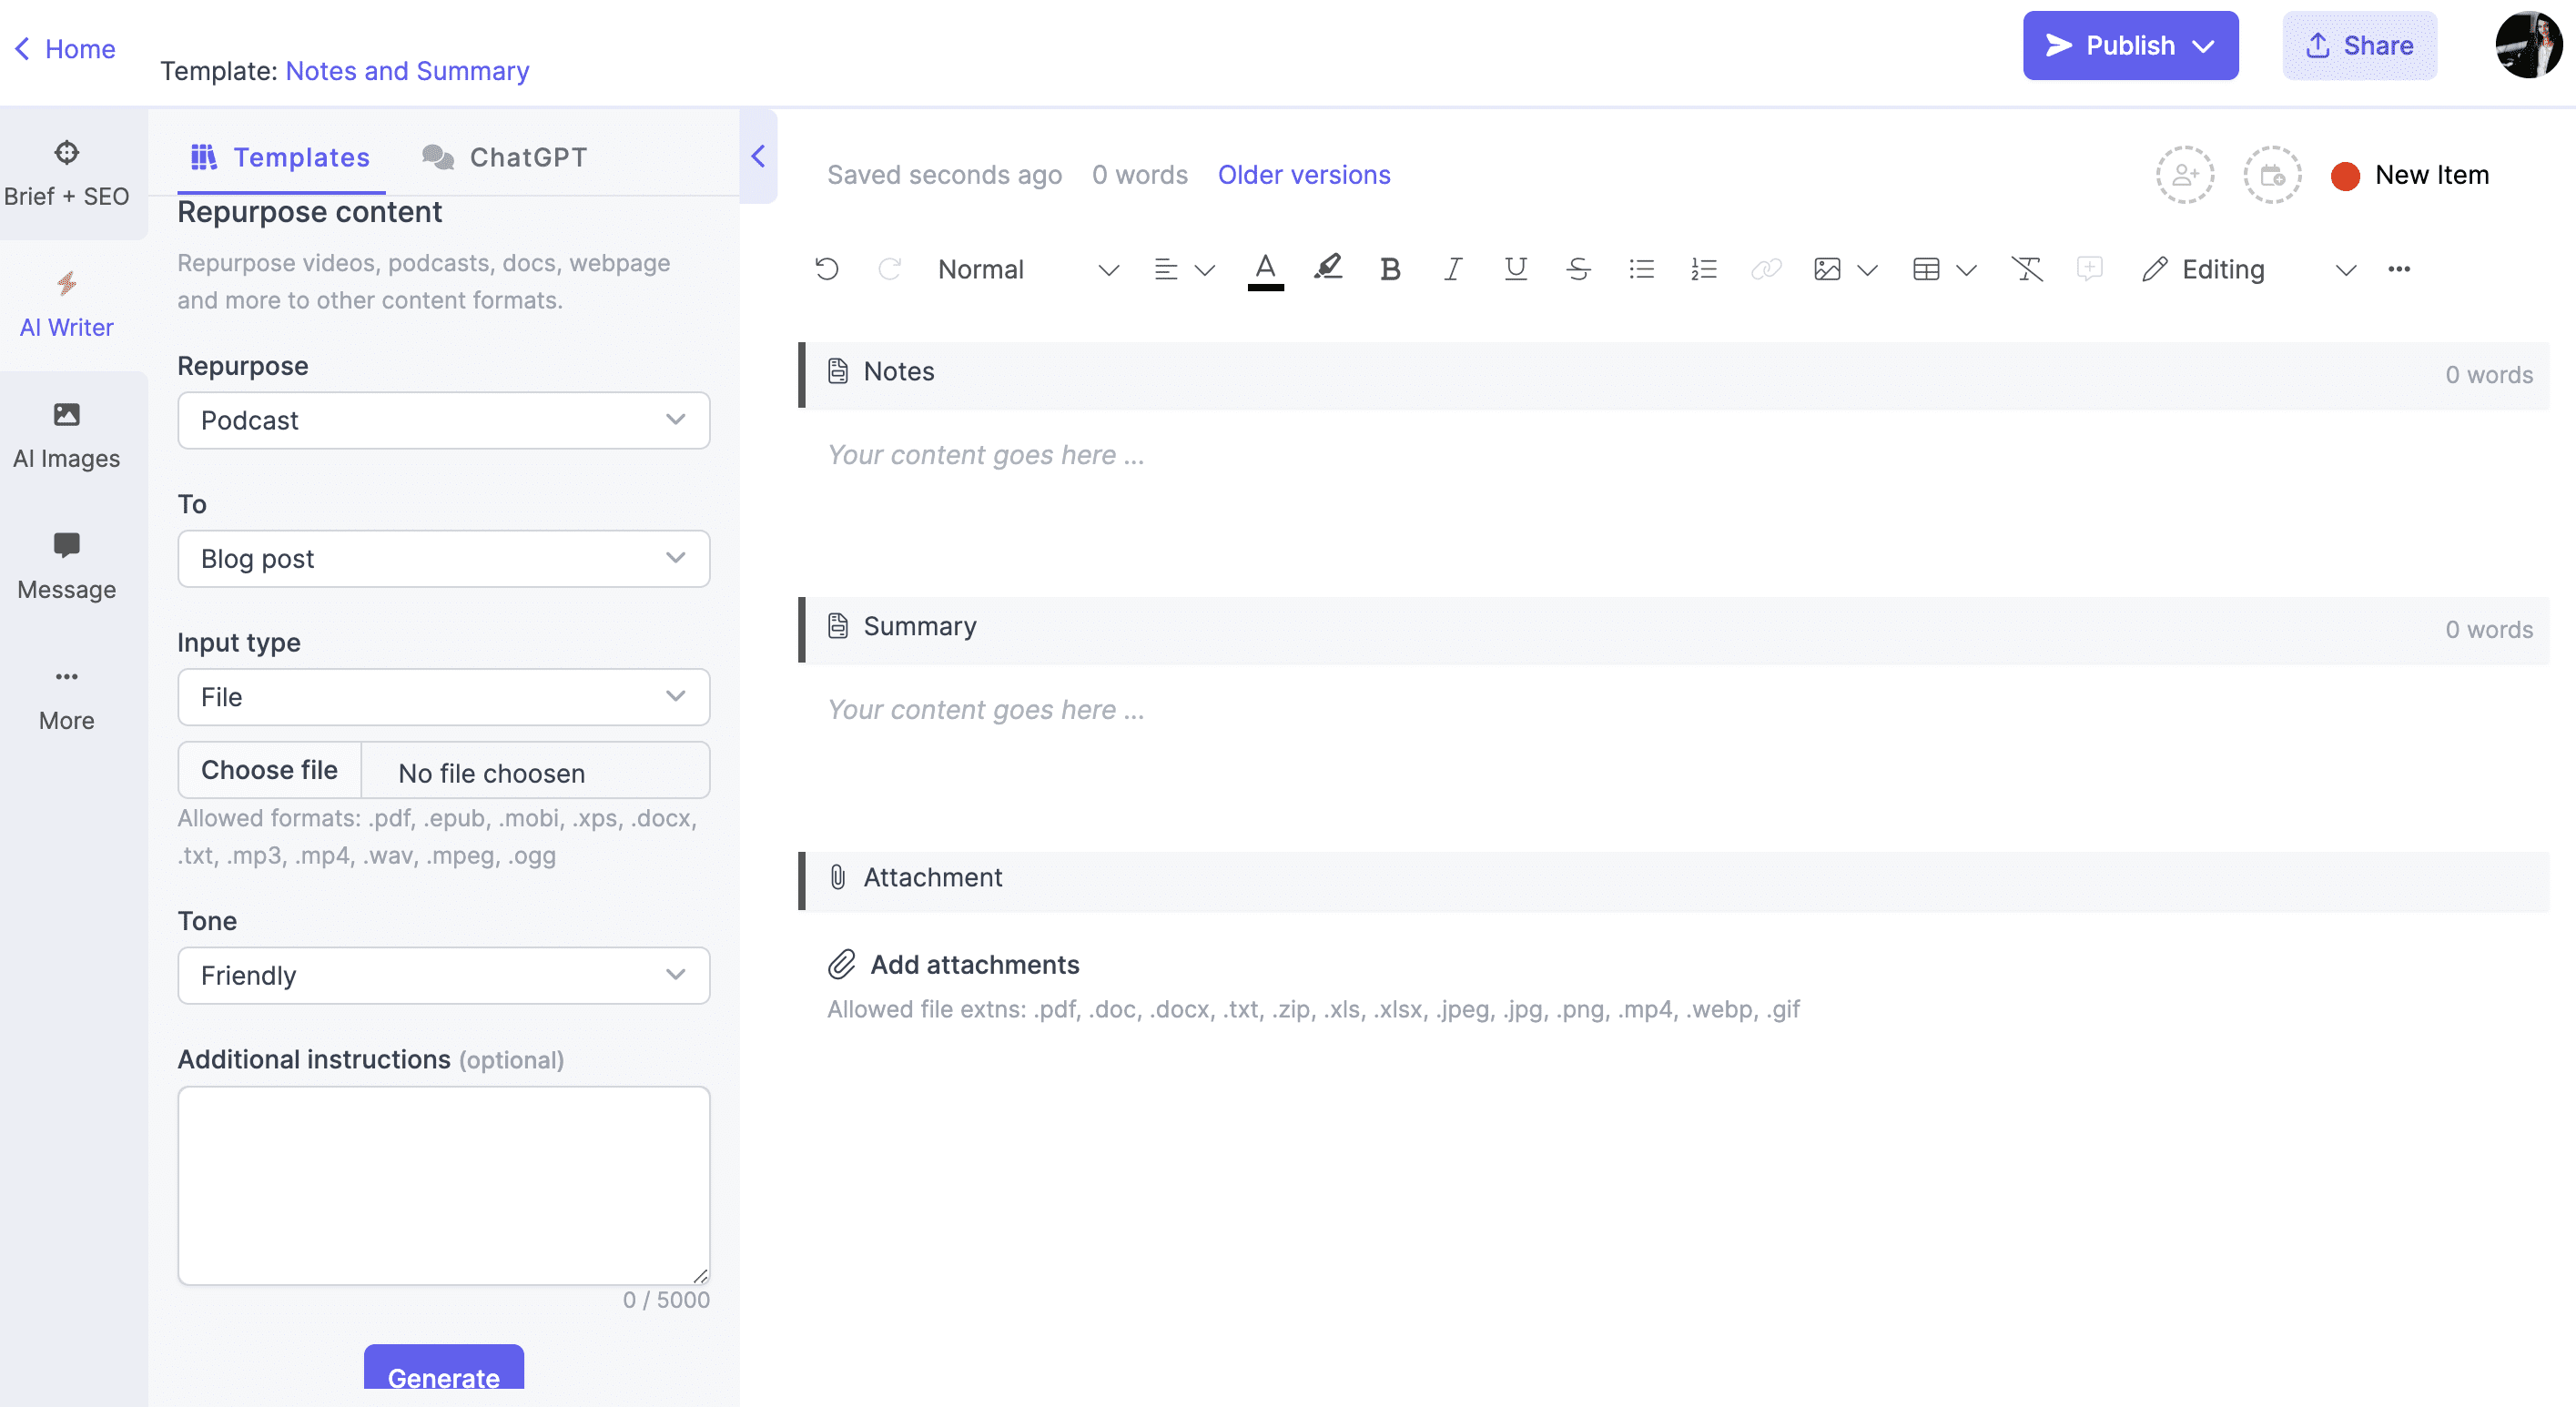Select the Tone Friendly dropdown
2576x1407 pixels.
tap(443, 974)
